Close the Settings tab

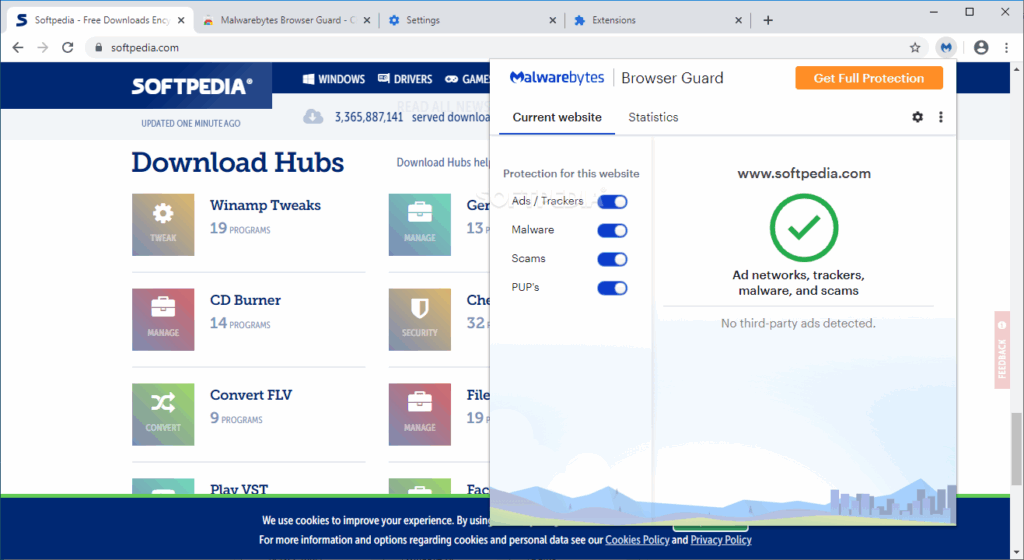(552, 20)
